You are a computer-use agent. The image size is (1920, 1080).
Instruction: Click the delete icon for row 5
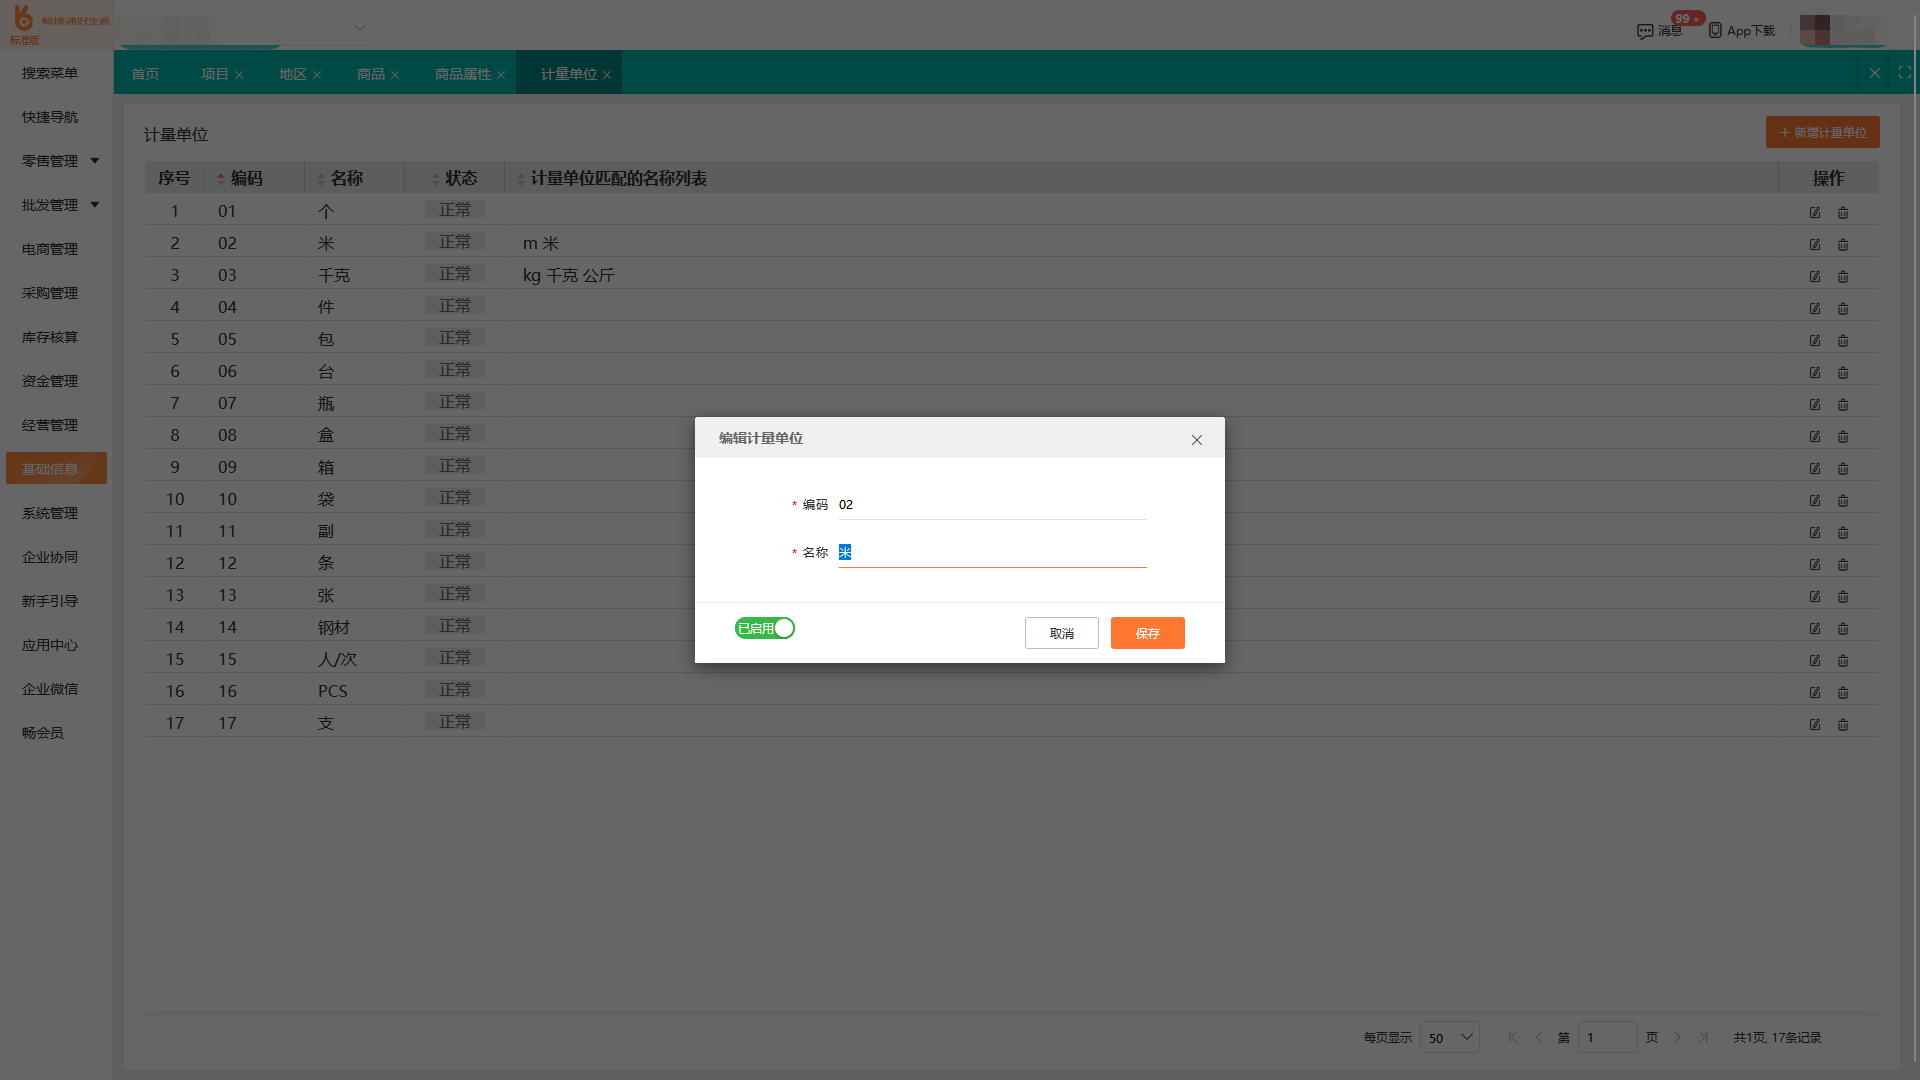click(x=1844, y=340)
